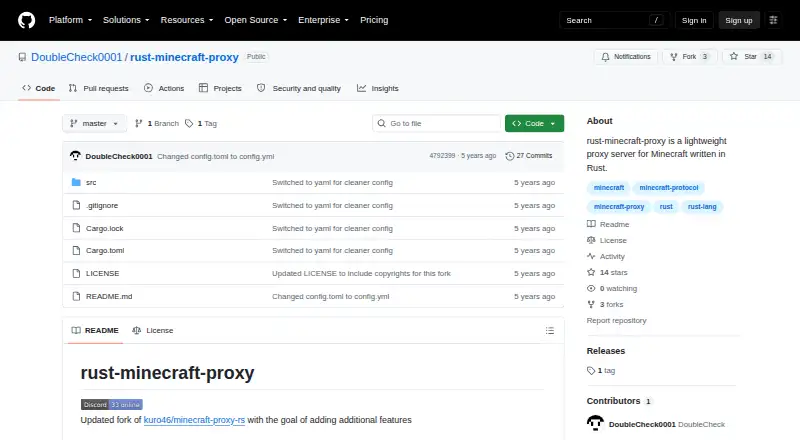Click the Sign up button

pos(739,20)
